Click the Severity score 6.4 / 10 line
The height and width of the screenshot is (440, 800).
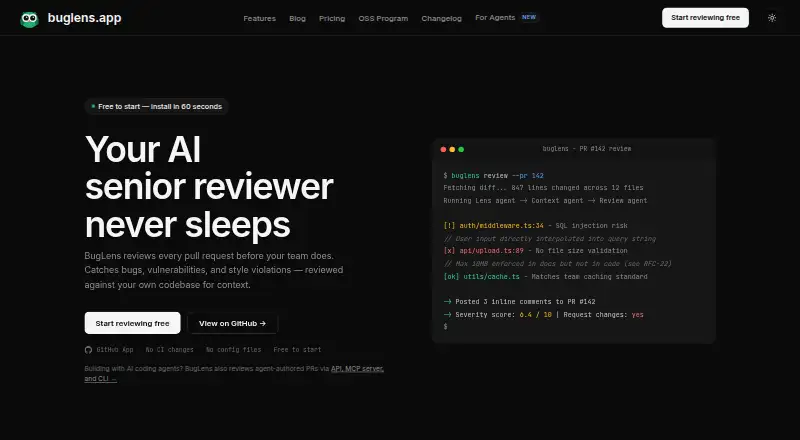tap(543, 315)
